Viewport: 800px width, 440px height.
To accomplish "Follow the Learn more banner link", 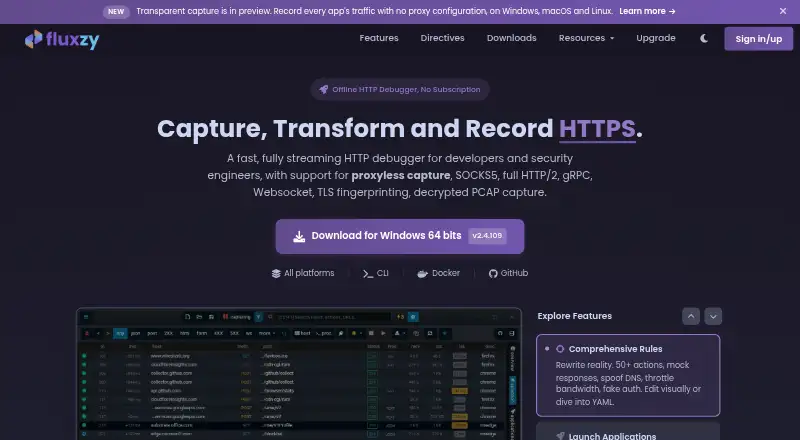I will pyautogui.click(x=647, y=11).
